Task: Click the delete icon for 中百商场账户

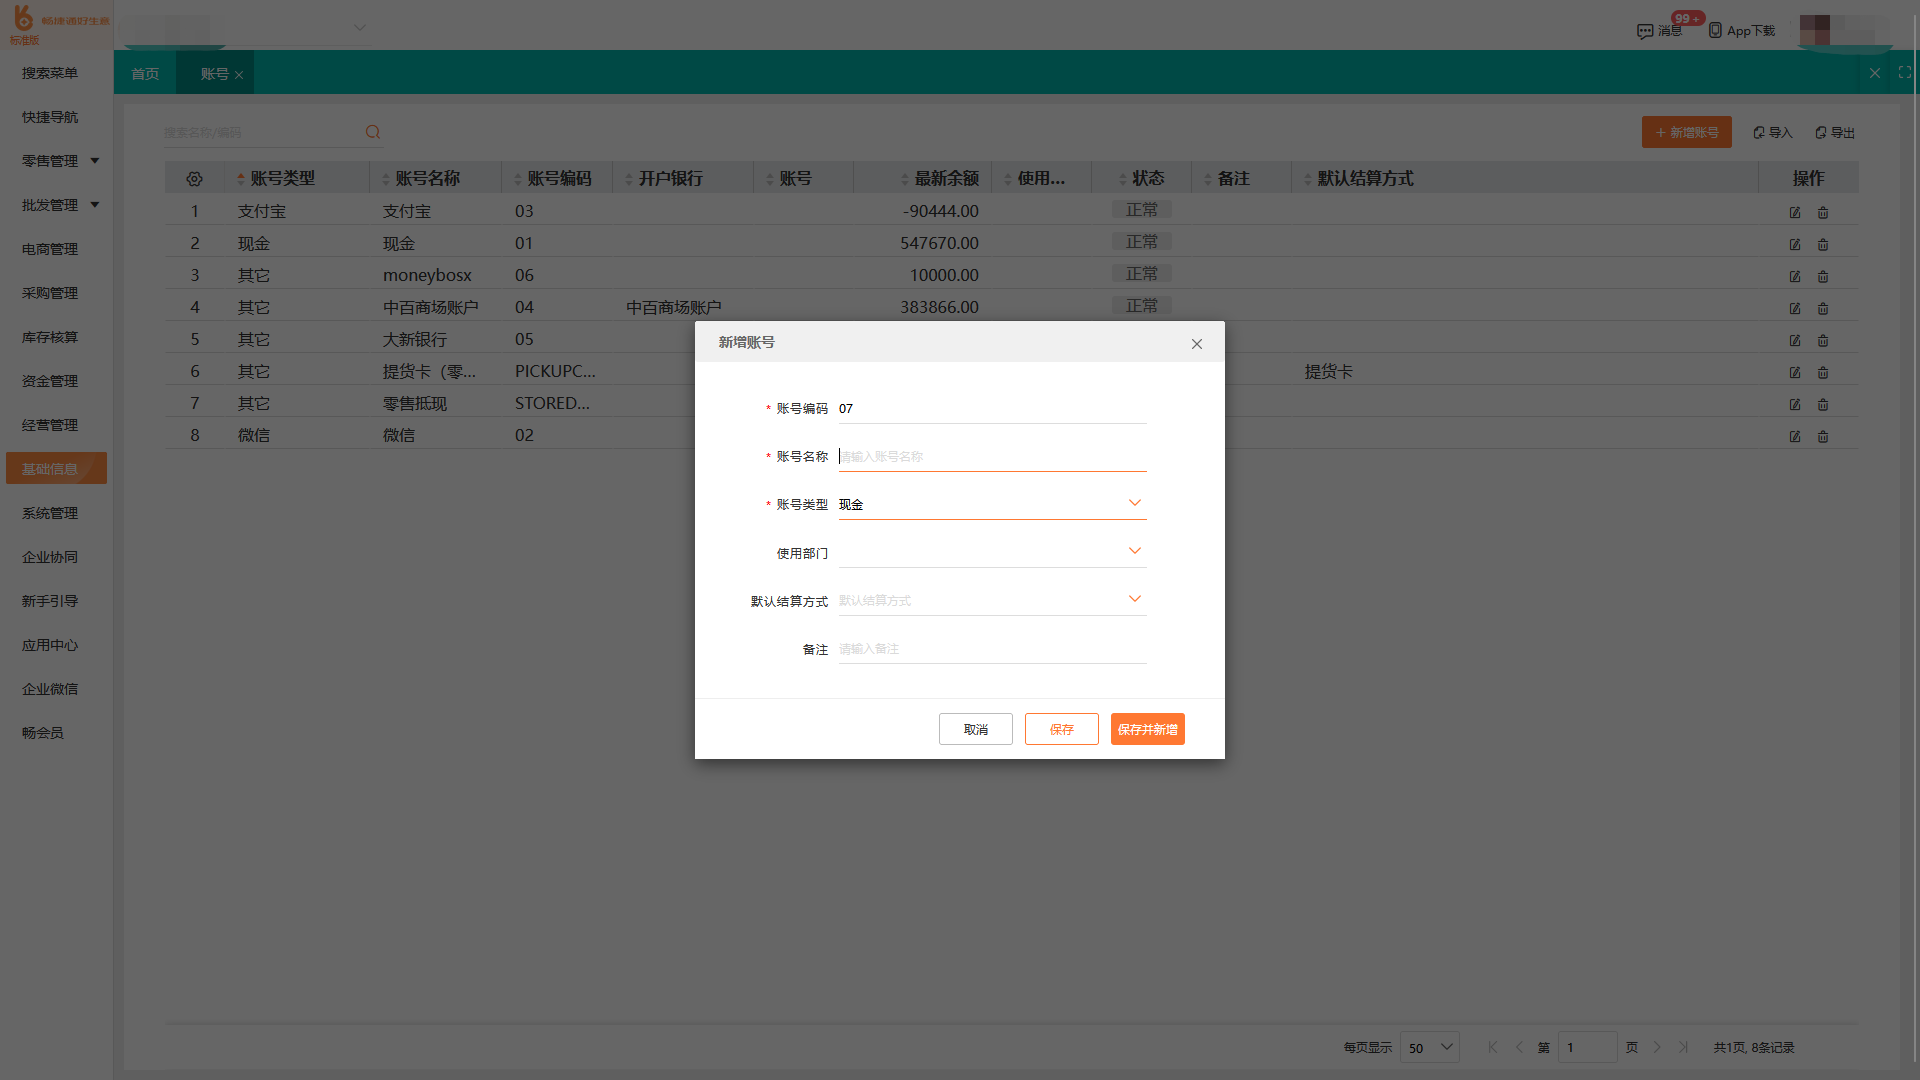Action: pyautogui.click(x=1824, y=307)
